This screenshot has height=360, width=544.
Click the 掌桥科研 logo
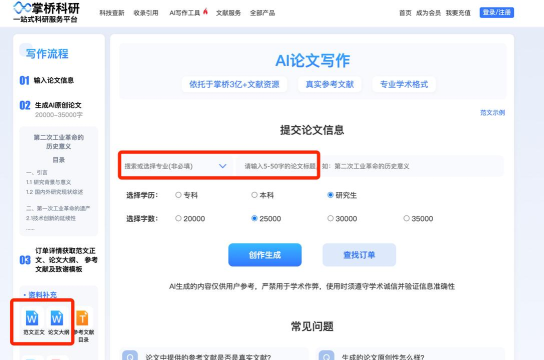click(x=46, y=12)
